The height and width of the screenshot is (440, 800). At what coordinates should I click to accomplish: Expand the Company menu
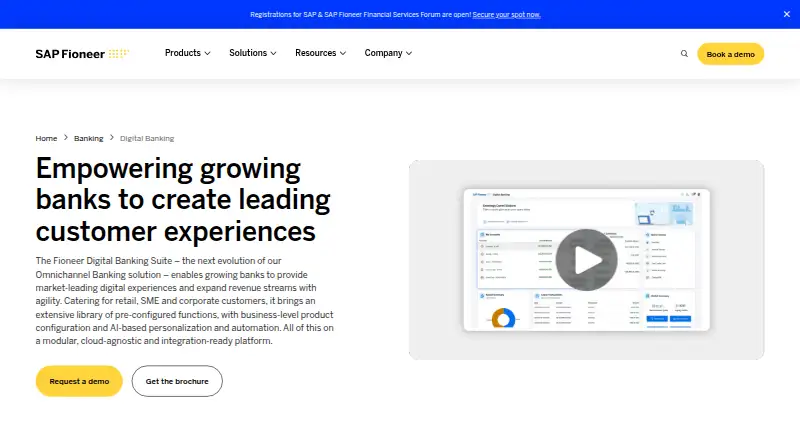pyautogui.click(x=388, y=53)
